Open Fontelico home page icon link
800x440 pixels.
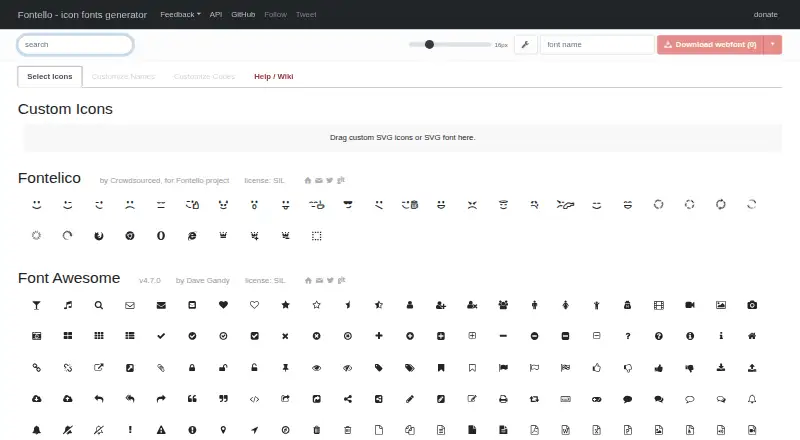coord(308,180)
